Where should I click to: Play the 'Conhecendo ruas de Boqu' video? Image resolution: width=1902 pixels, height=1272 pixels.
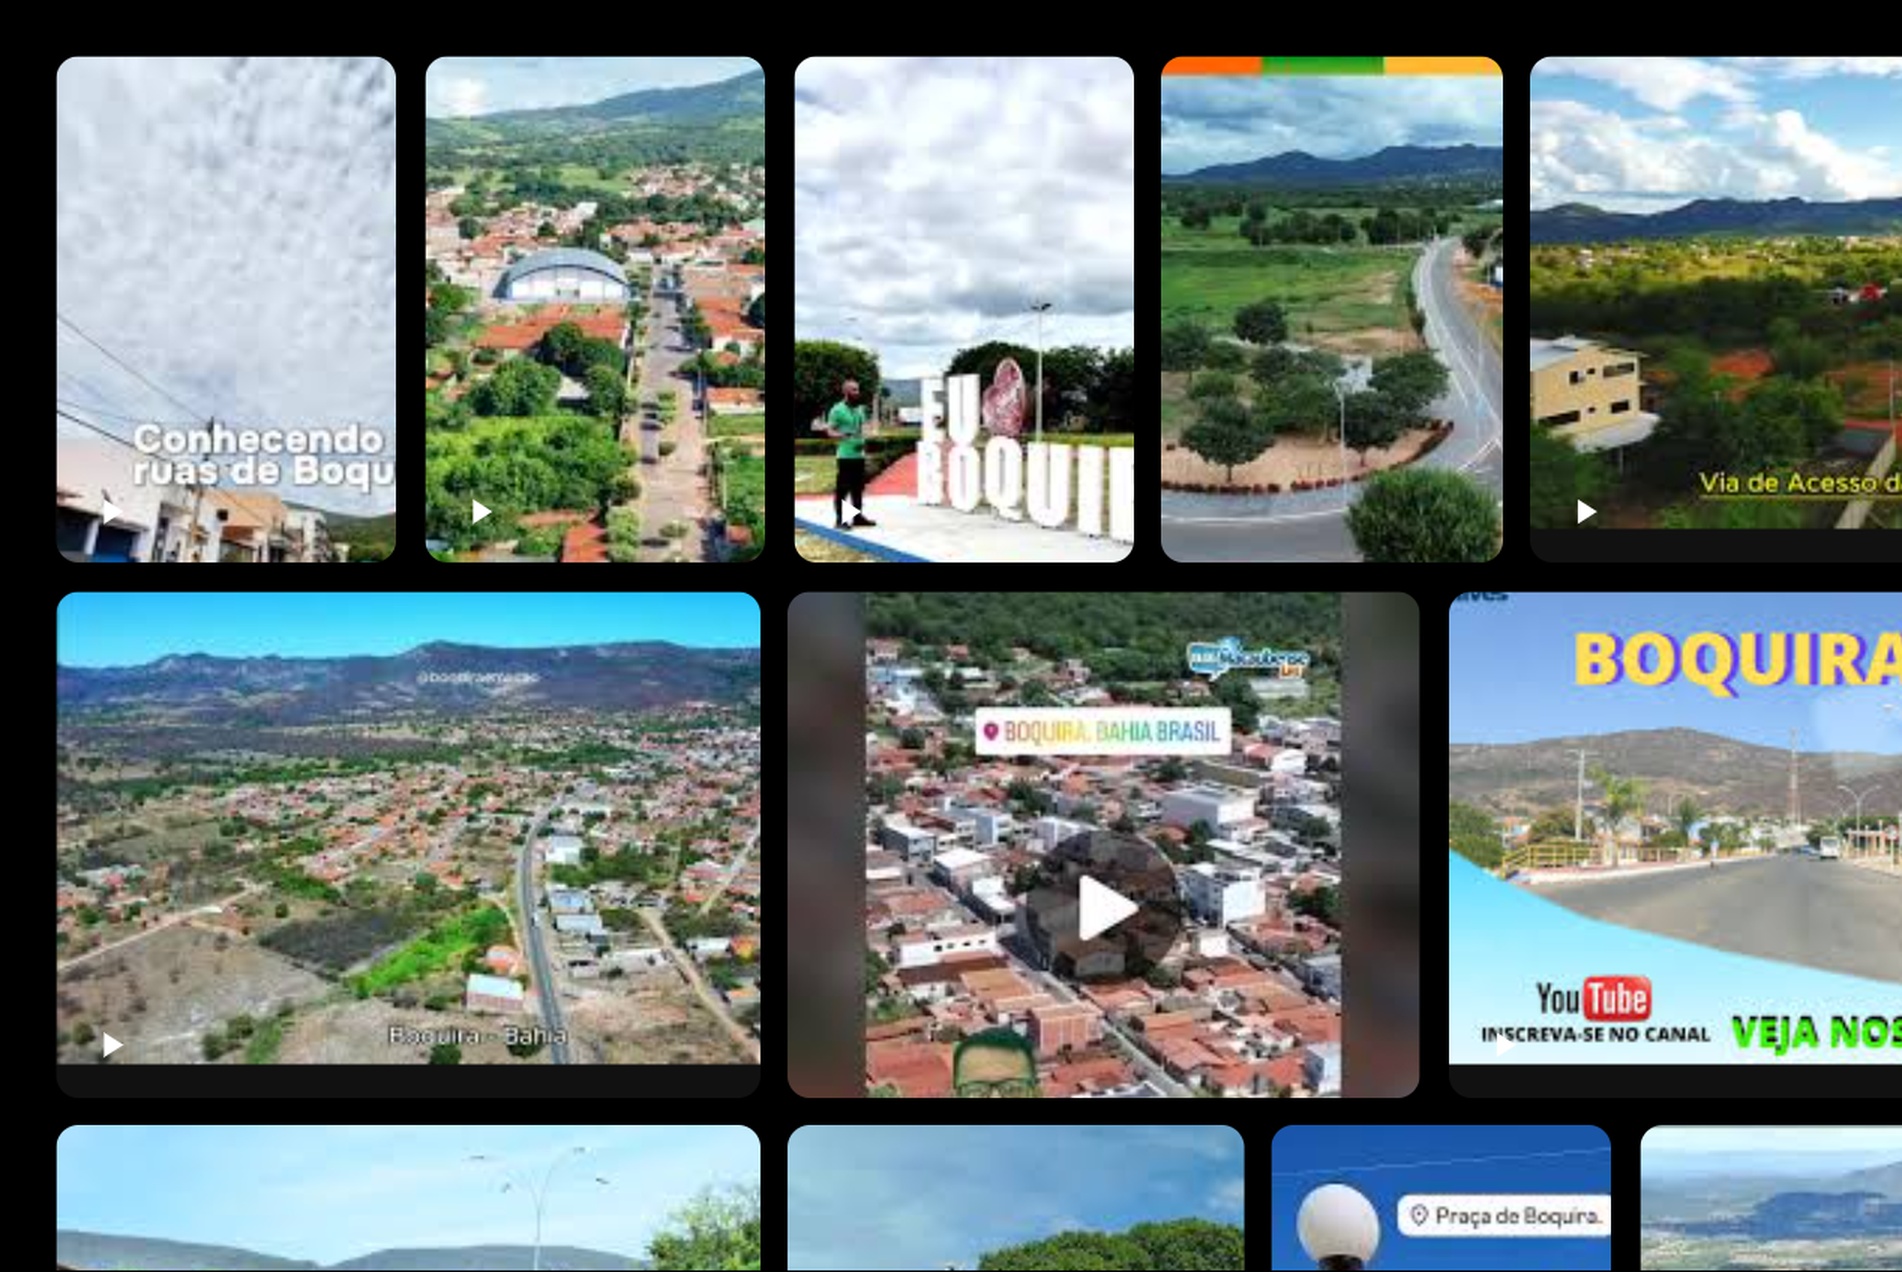point(112,512)
